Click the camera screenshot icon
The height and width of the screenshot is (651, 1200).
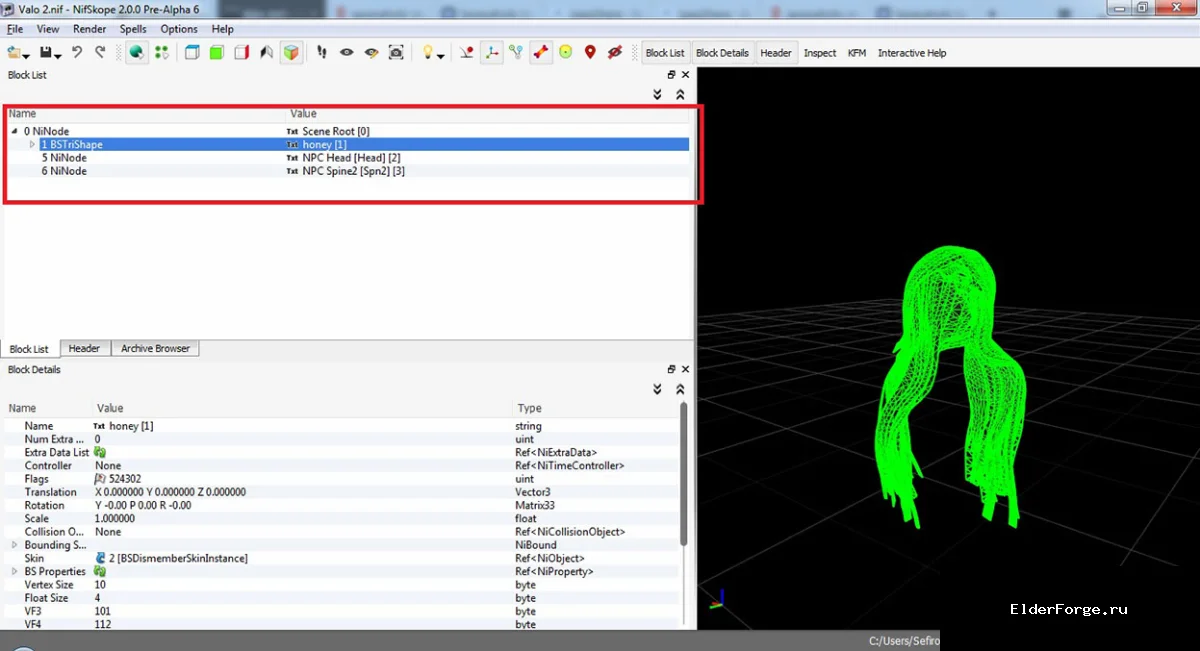coord(396,53)
